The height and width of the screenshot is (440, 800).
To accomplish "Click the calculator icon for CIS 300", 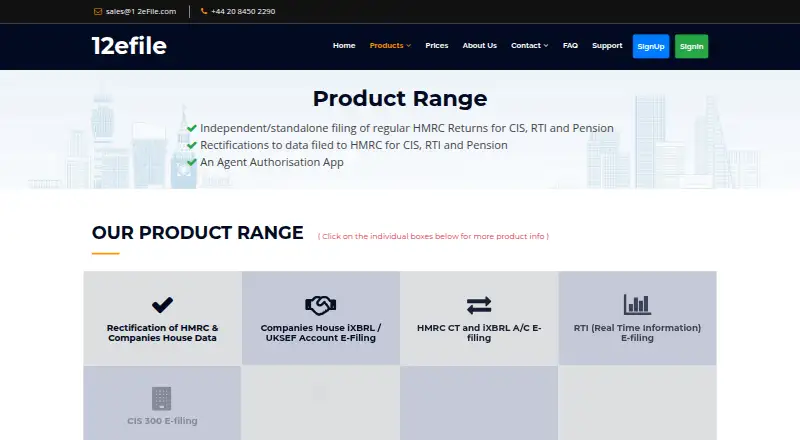I will click(x=162, y=399).
